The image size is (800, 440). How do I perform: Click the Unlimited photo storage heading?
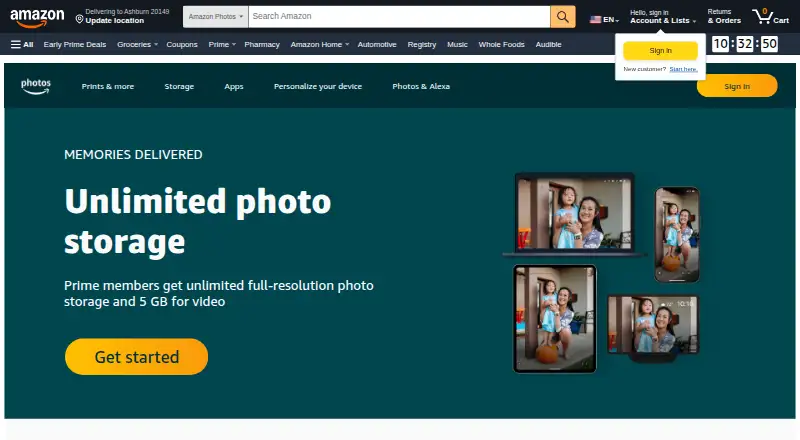[x=197, y=221]
